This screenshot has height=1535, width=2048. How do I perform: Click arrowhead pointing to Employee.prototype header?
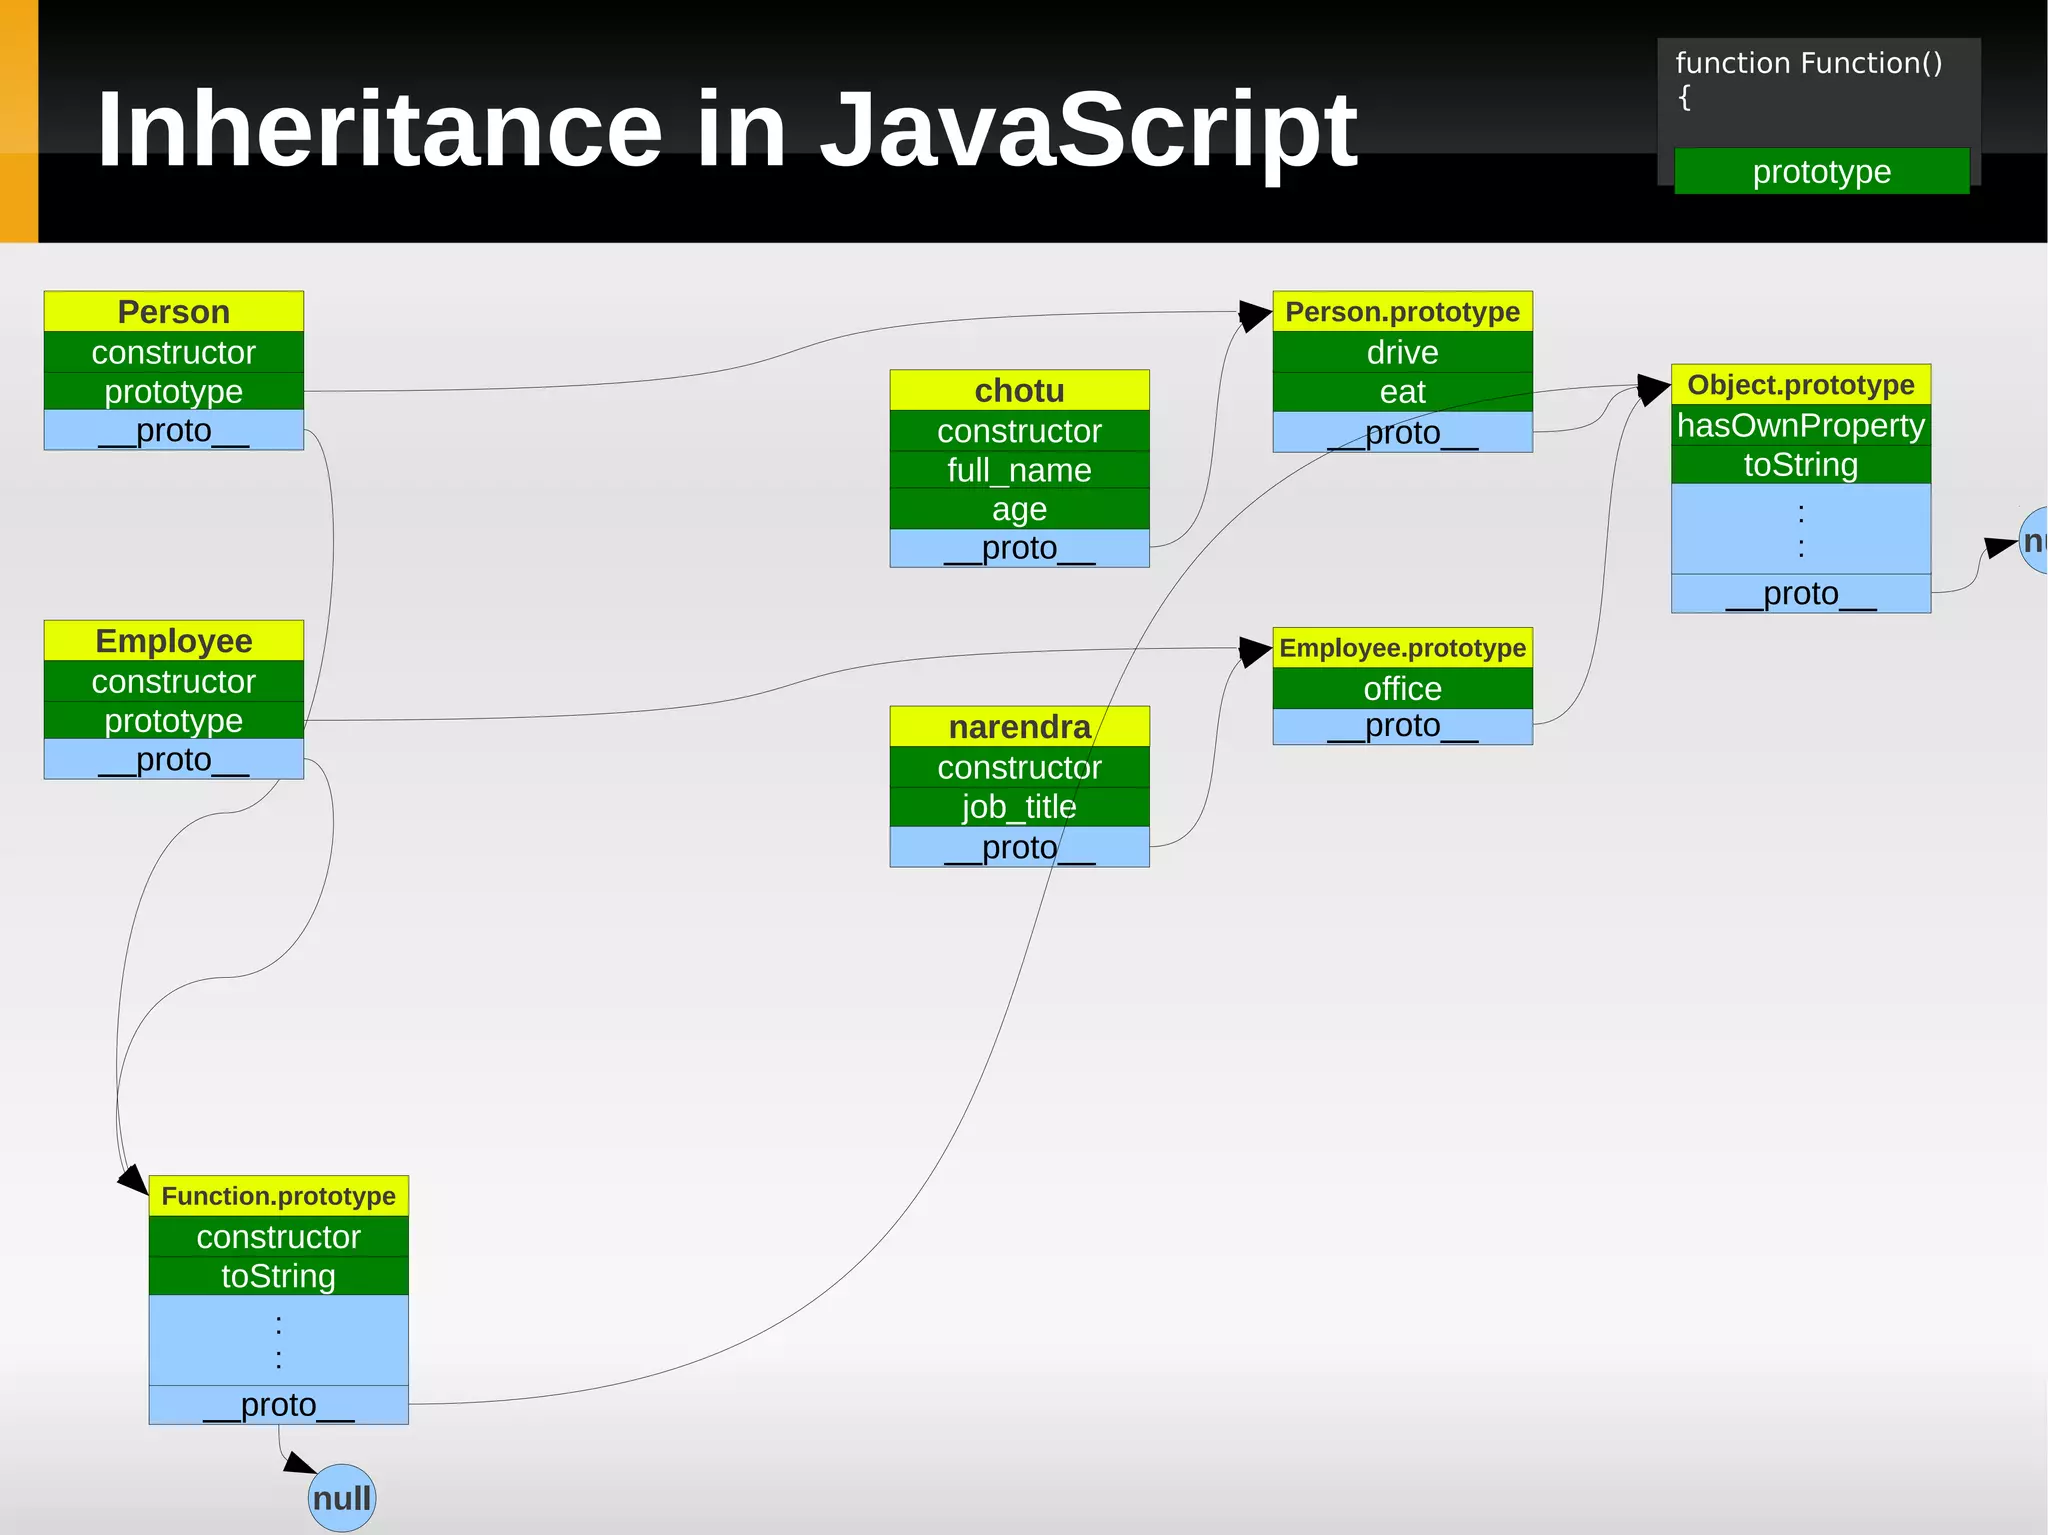tap(1254, 651)
